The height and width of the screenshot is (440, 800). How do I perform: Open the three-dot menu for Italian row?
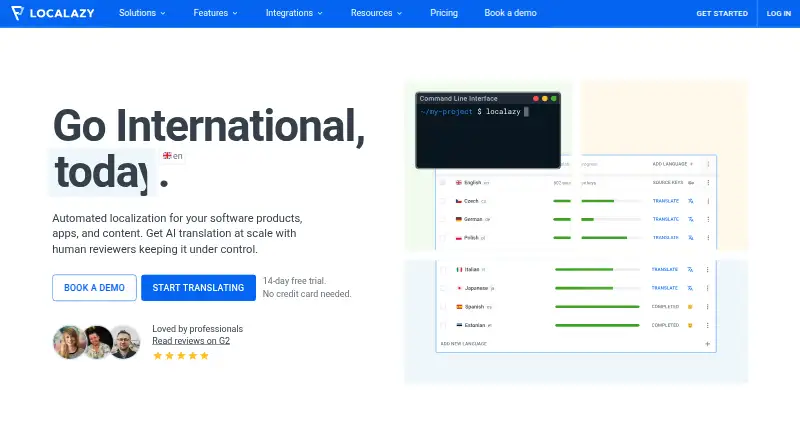point(708,270)
